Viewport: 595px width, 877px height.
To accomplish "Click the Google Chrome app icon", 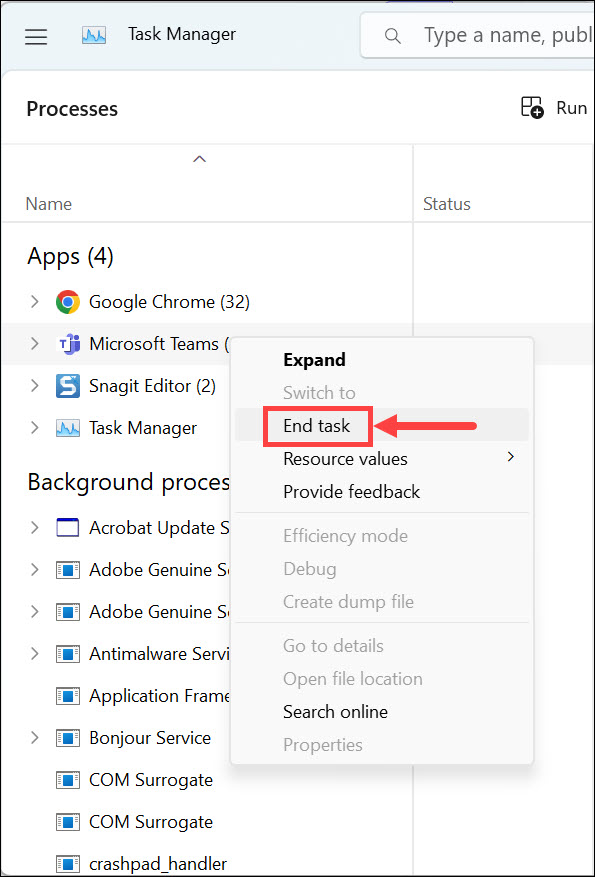I will tap(68, 302).
